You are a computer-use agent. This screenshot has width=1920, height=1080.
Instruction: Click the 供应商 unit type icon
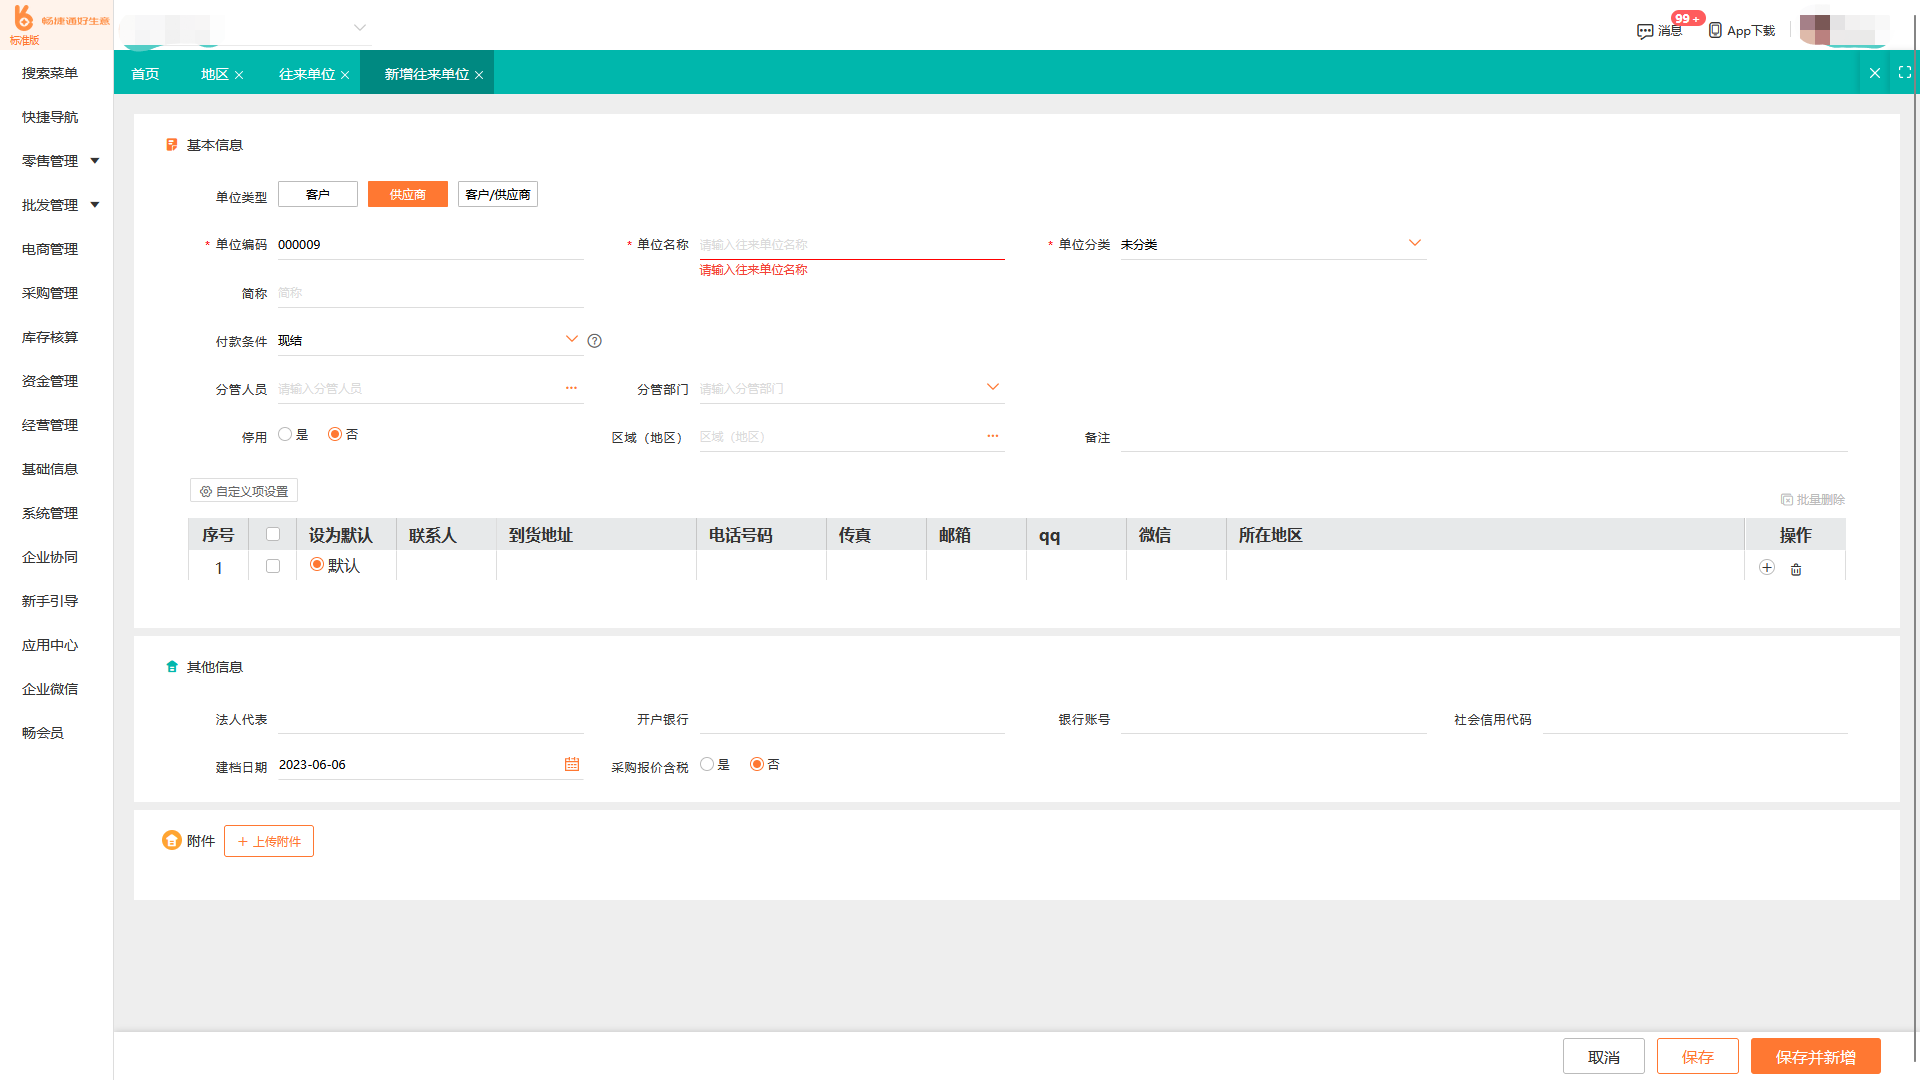coord(406,194)
